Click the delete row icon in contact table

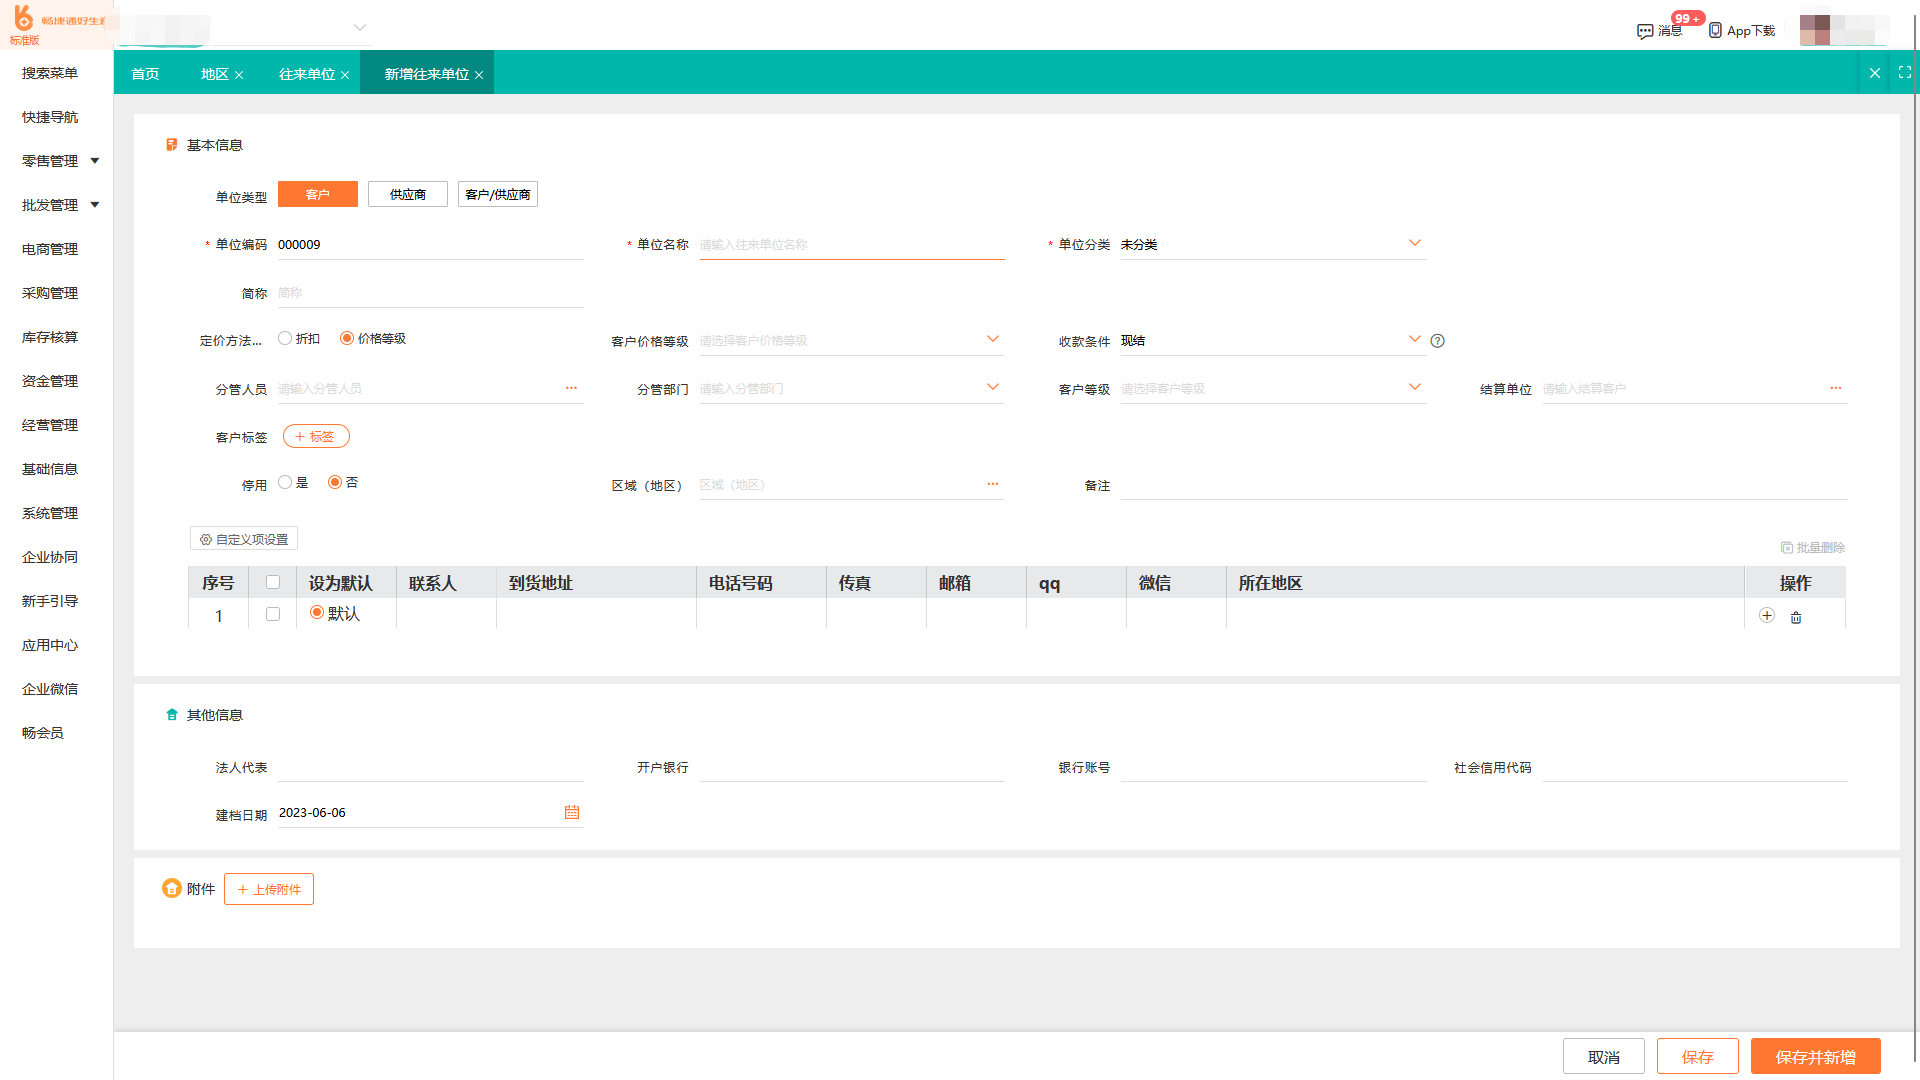(x=1796, y=617)
